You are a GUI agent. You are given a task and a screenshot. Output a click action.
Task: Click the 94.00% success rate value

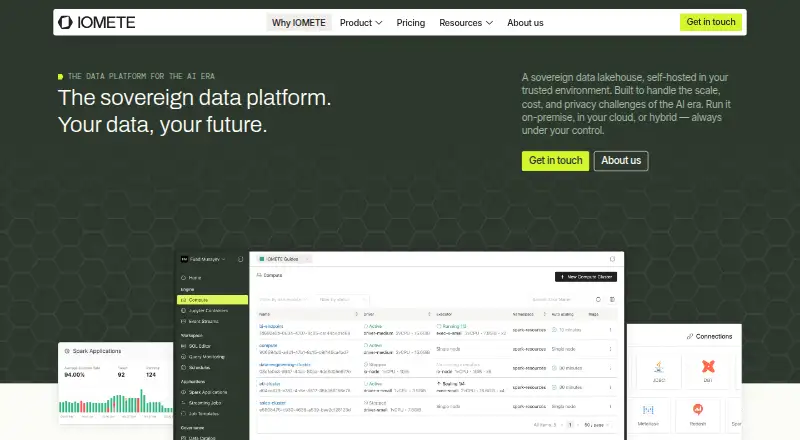click(x=74, y=375)
